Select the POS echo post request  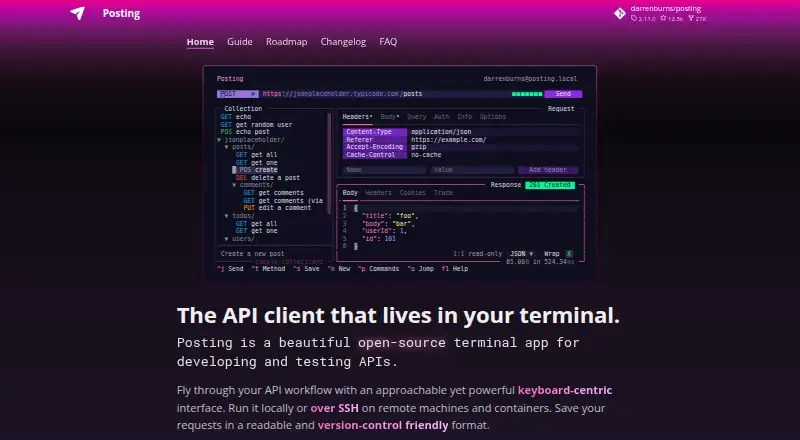245,132
